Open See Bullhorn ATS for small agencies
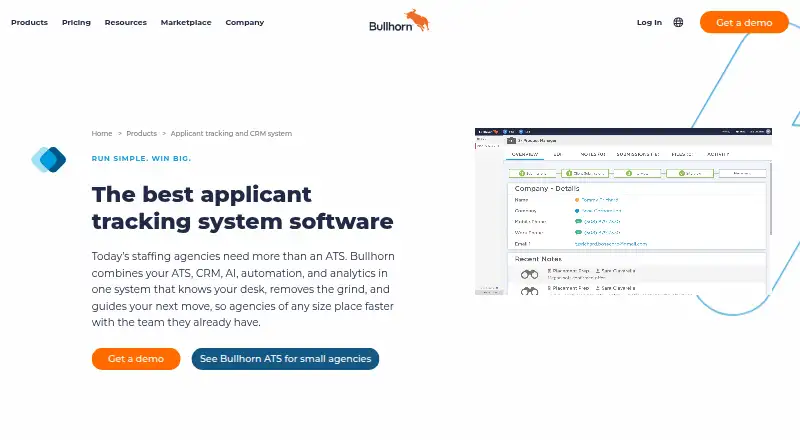Screen dimensions: 800x440 pos(285,359)
